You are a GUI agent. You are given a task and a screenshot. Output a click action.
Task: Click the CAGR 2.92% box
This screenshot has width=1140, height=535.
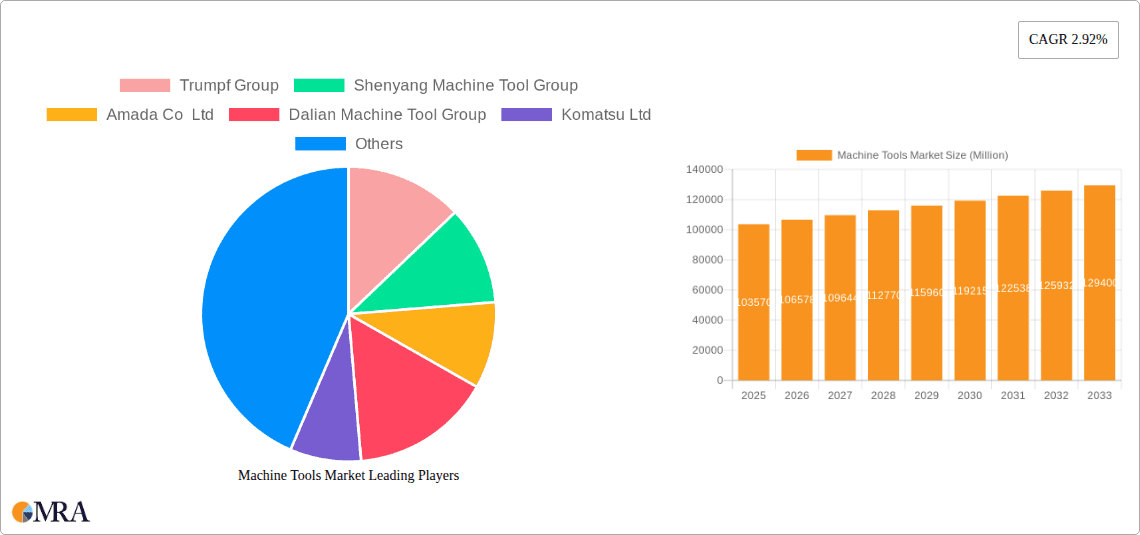click(x=1068, y=40)
